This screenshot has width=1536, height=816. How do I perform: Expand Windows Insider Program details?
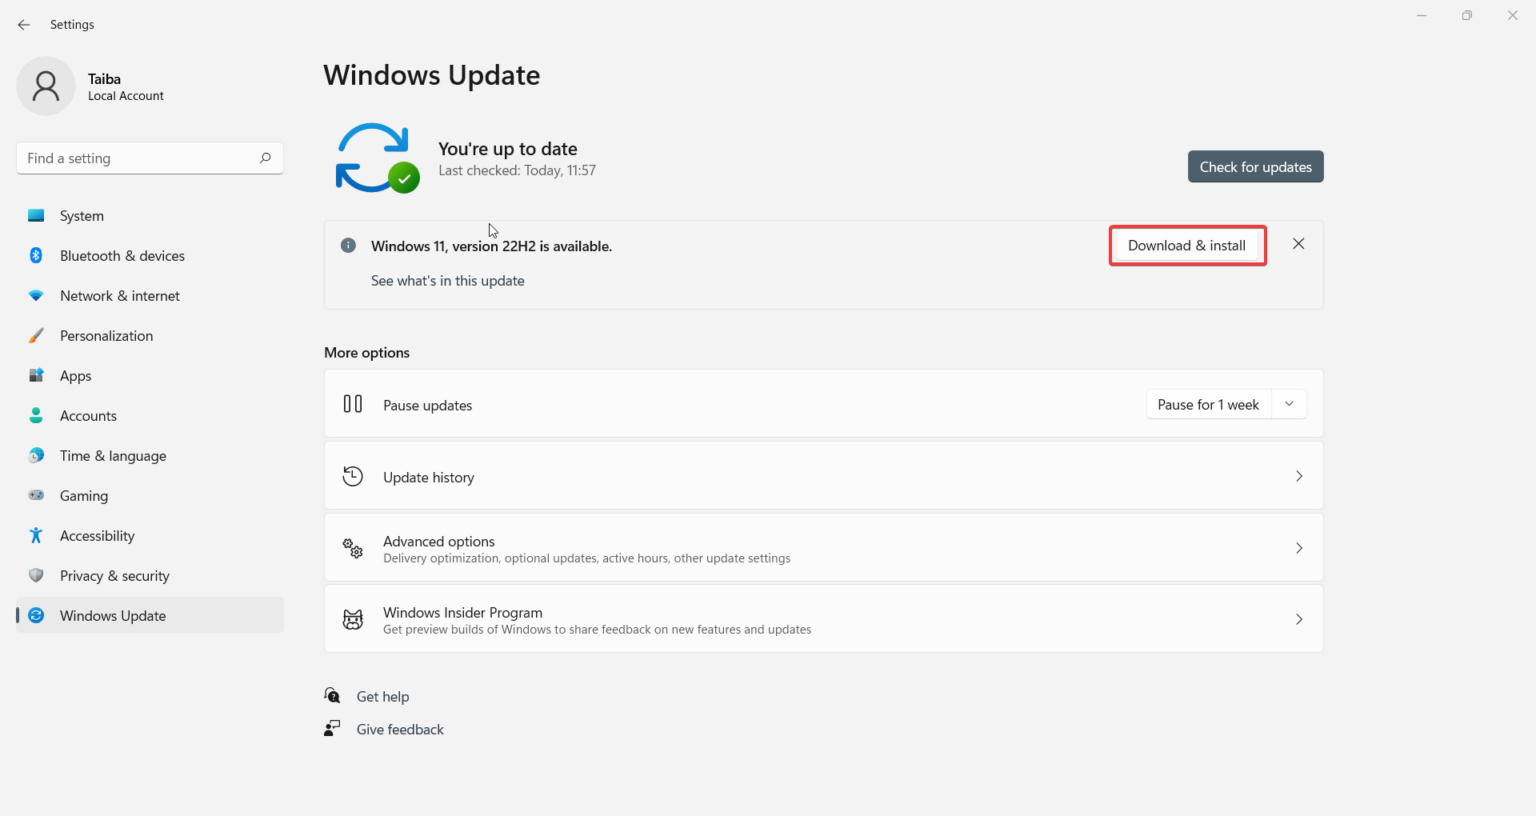1299,619
